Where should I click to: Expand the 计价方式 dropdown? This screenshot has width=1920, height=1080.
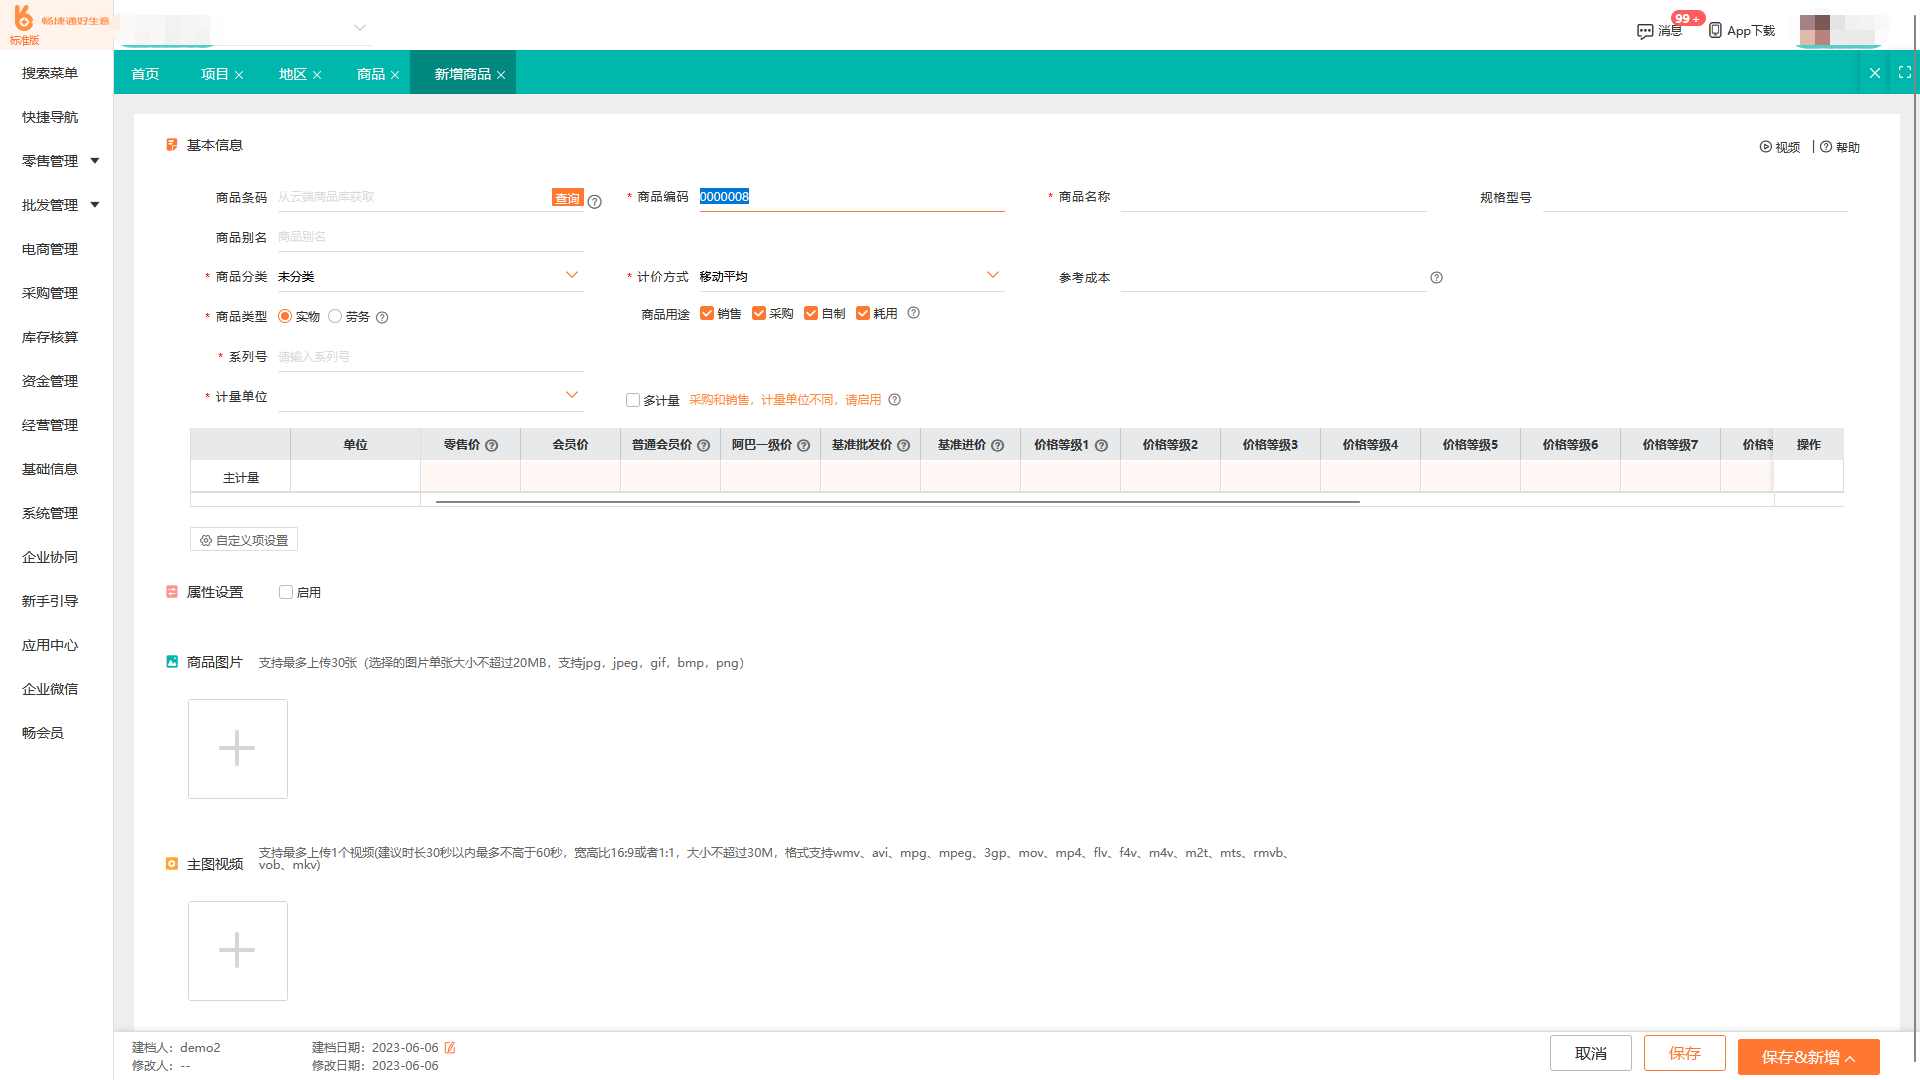pyautogui.click(x=993, y=276)
